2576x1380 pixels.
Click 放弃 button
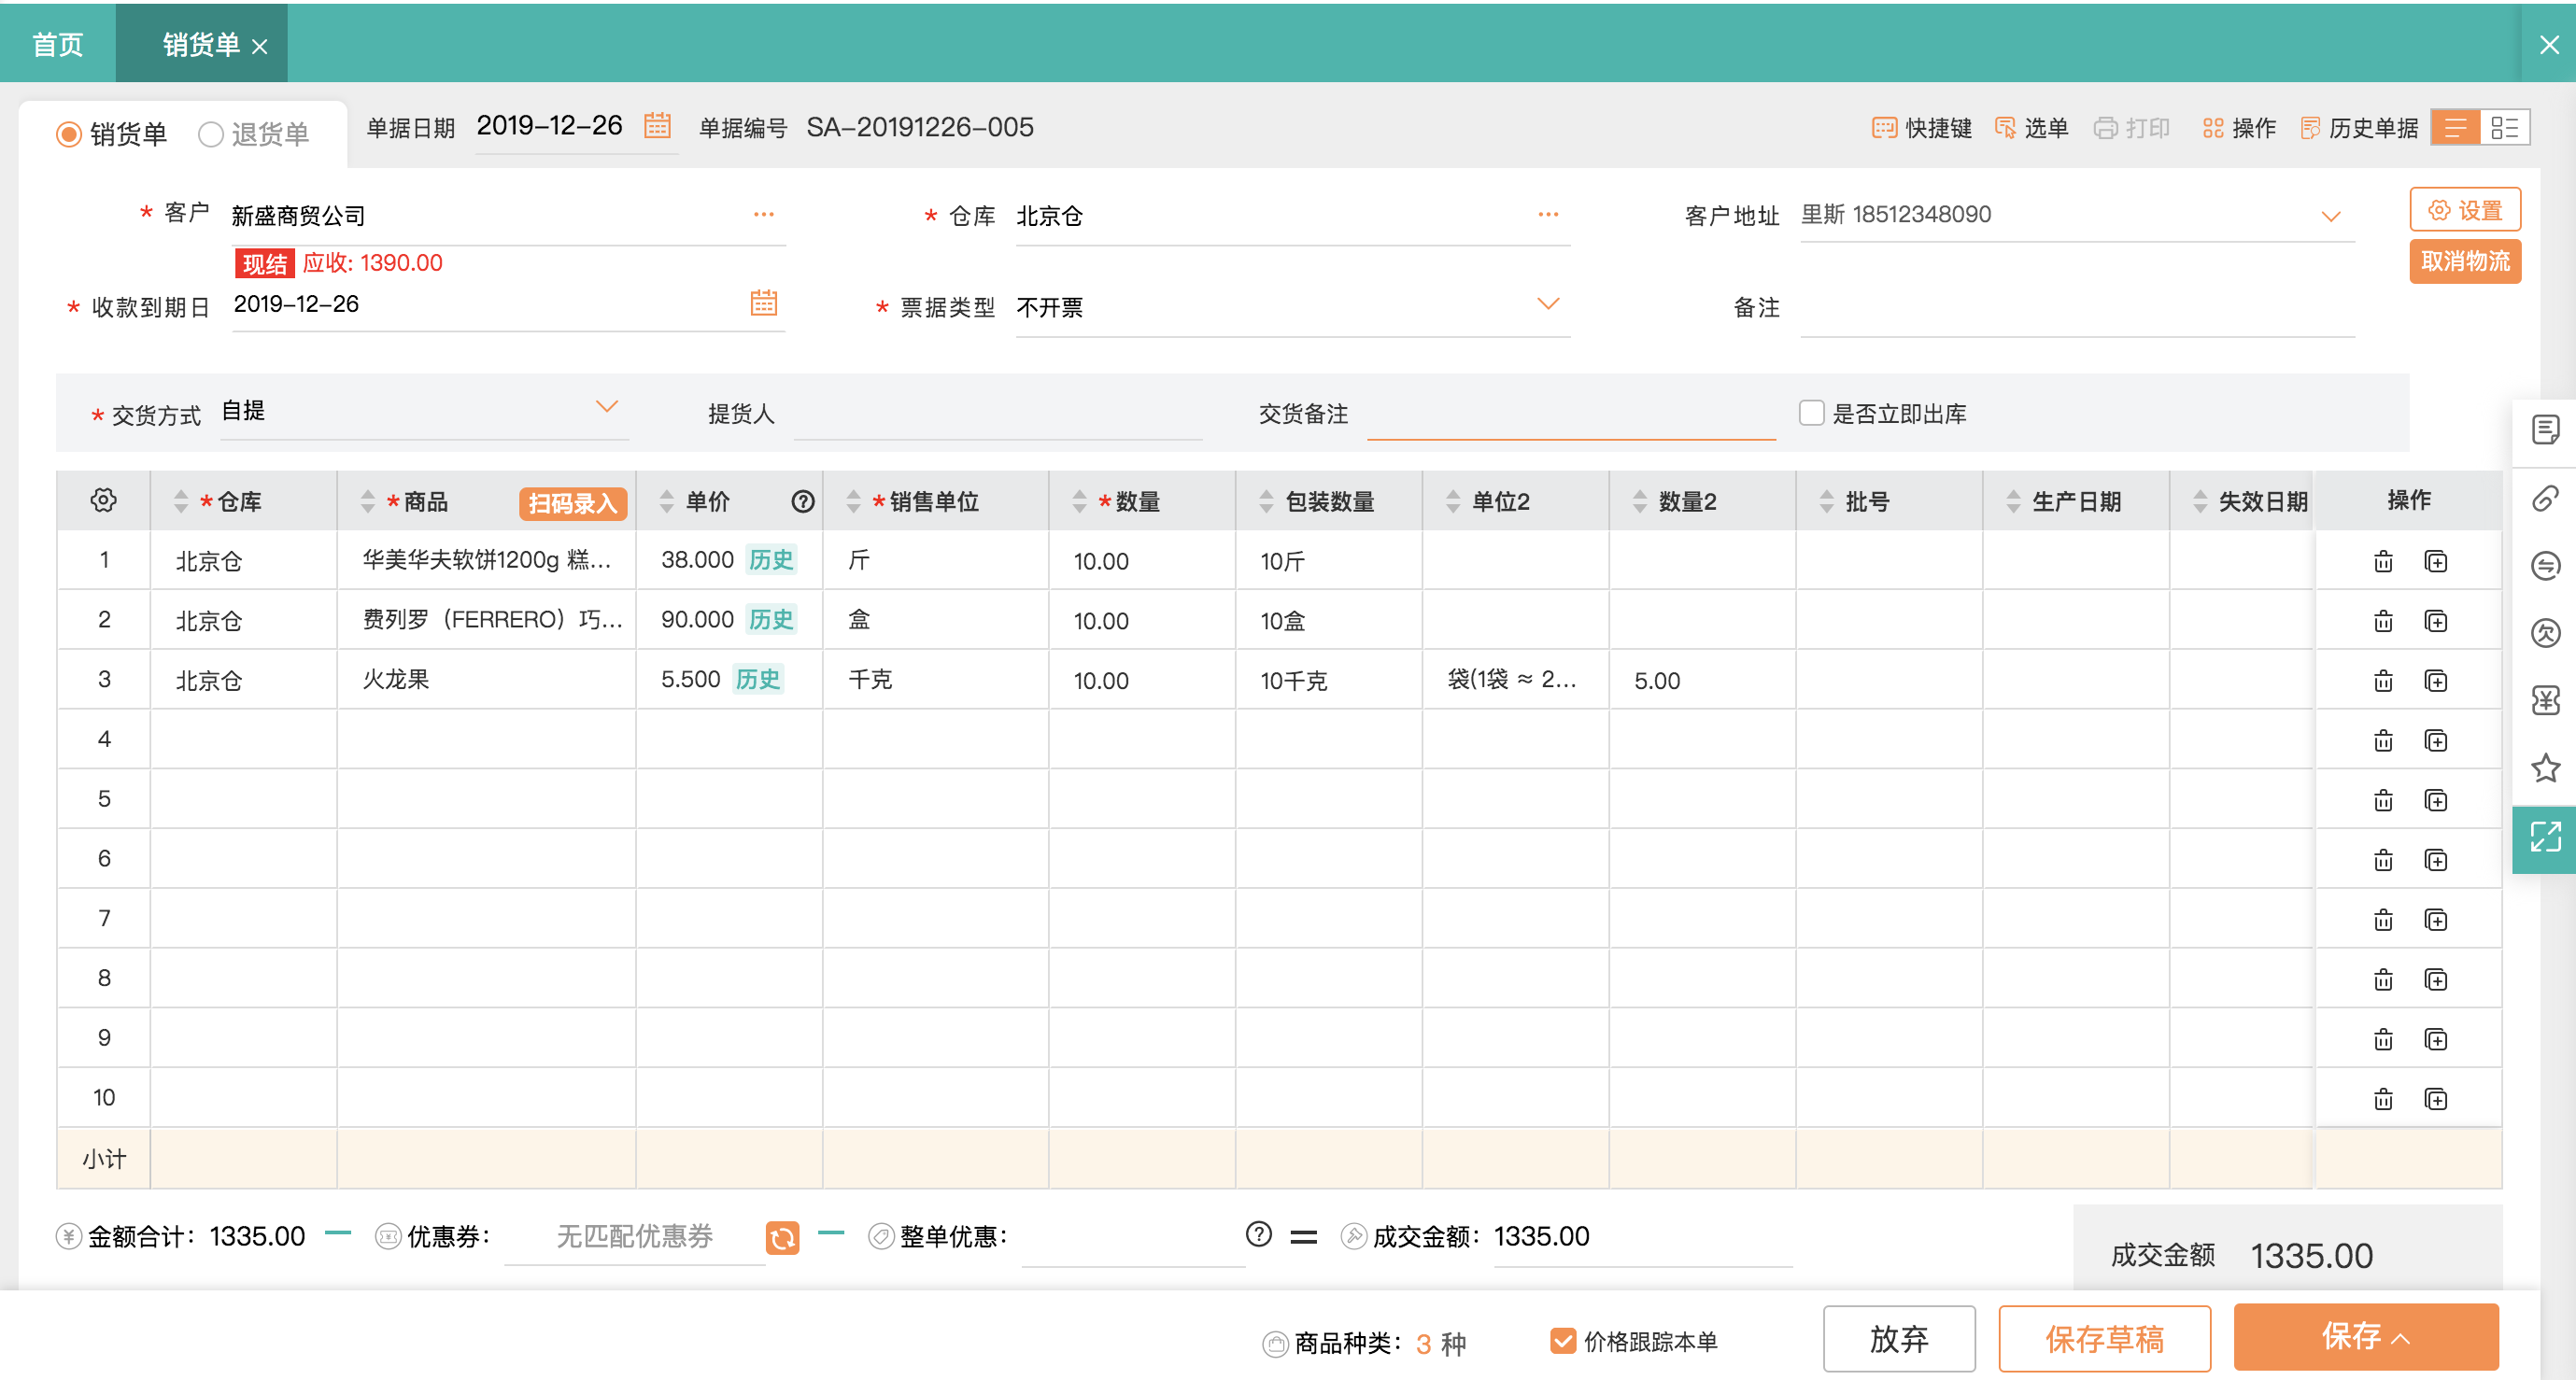[x=1894, y=1334]
